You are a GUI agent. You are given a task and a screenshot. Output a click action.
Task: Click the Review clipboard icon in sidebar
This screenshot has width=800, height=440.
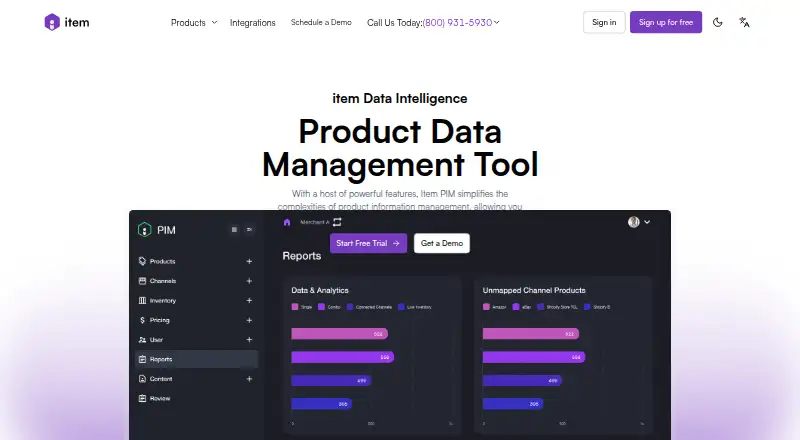tap(142, 398)
